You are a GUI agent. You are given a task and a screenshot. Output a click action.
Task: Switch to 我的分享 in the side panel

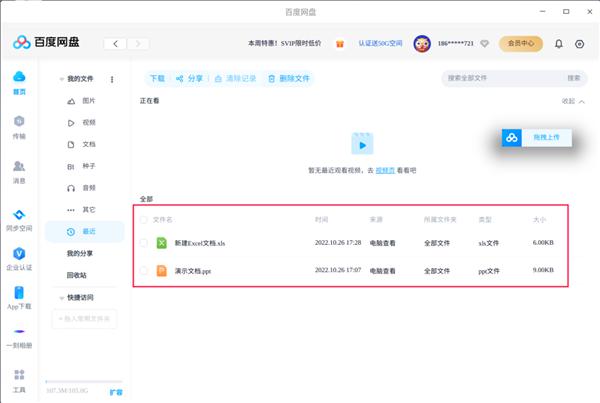click(x=80, y=253)
